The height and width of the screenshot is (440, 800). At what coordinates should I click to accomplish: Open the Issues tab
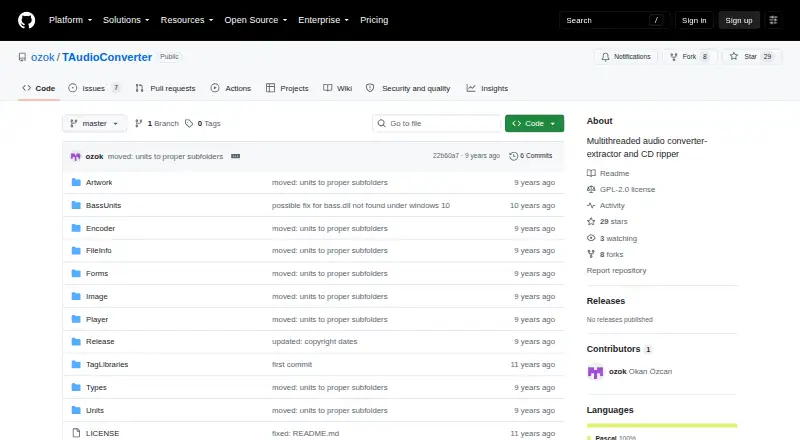tap(94, 88)
